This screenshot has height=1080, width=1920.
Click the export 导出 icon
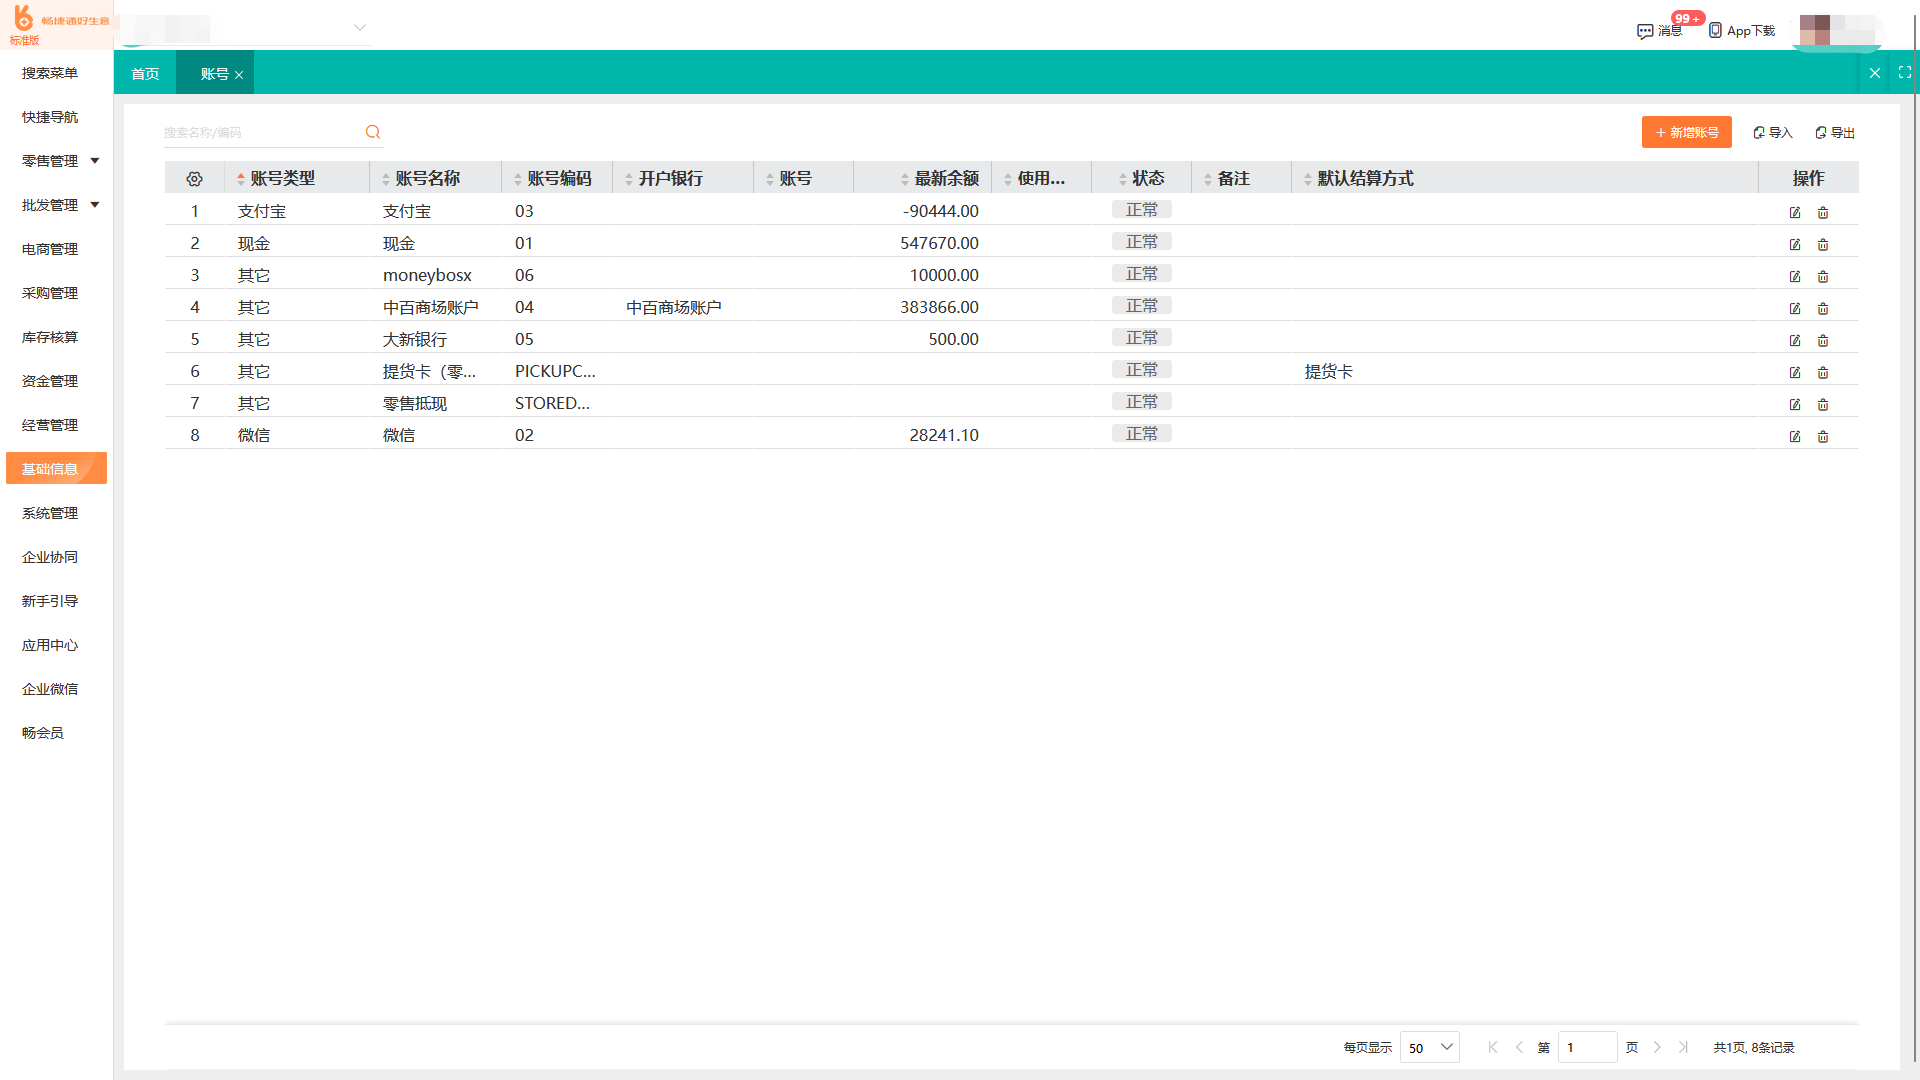coord(1836,132)
